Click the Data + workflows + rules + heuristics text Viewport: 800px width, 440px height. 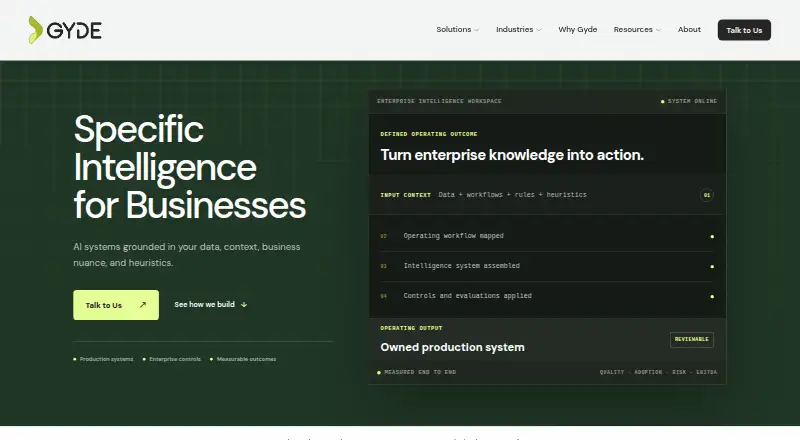tap(512, 194)
